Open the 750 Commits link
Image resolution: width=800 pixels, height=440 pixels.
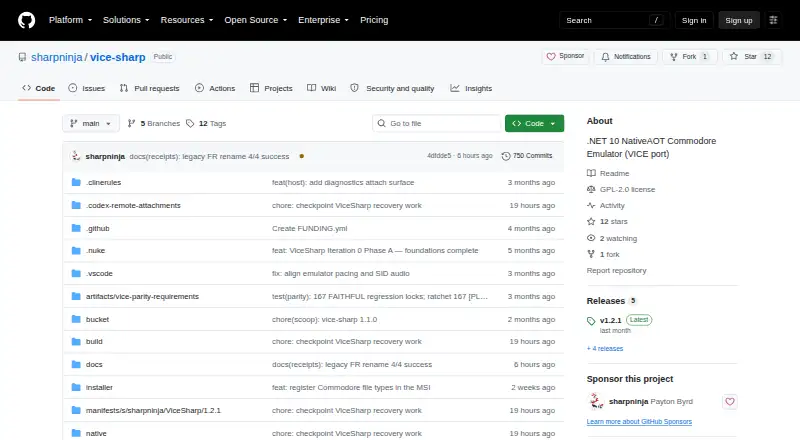(527, 156)
